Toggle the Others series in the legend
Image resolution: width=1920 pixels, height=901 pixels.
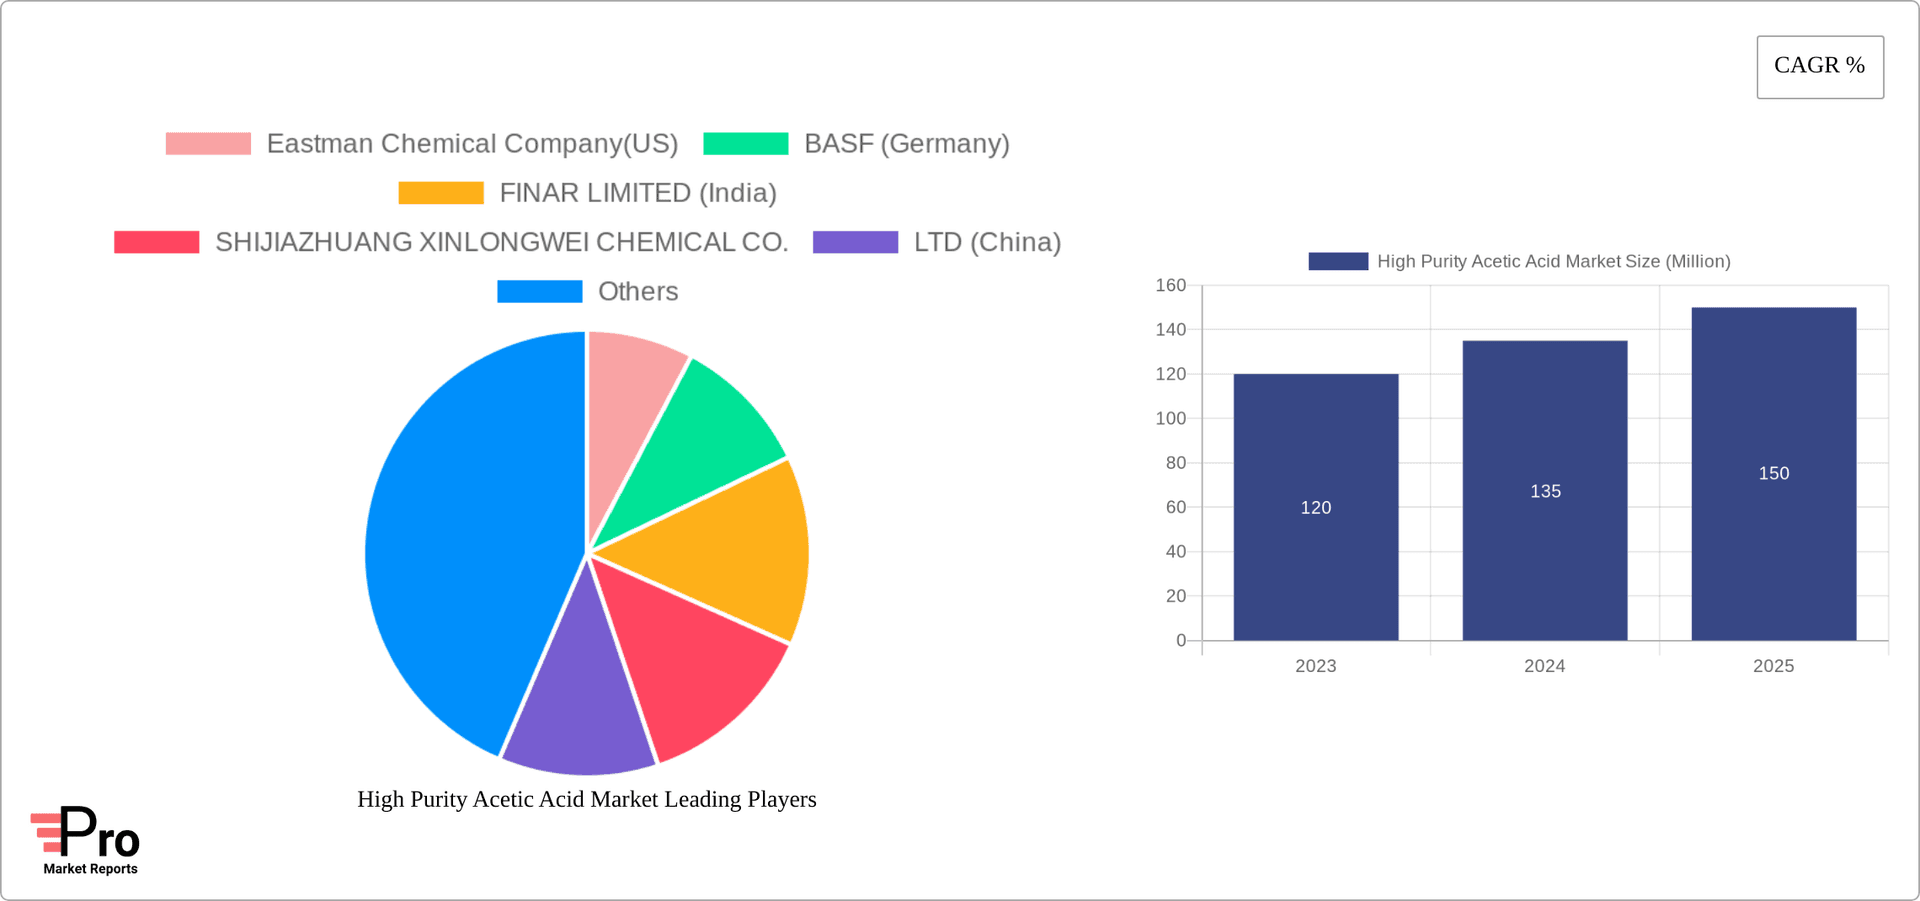click(637, 291)
